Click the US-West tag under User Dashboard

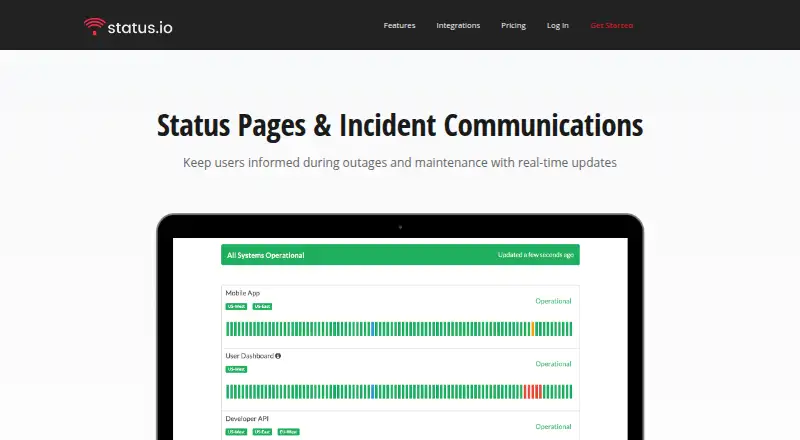tap(236, 369)
